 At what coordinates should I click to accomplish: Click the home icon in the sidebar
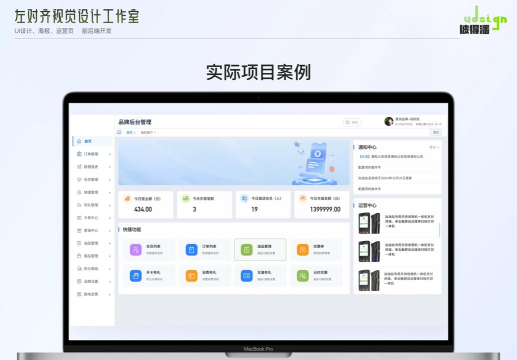tap(79, 141)
